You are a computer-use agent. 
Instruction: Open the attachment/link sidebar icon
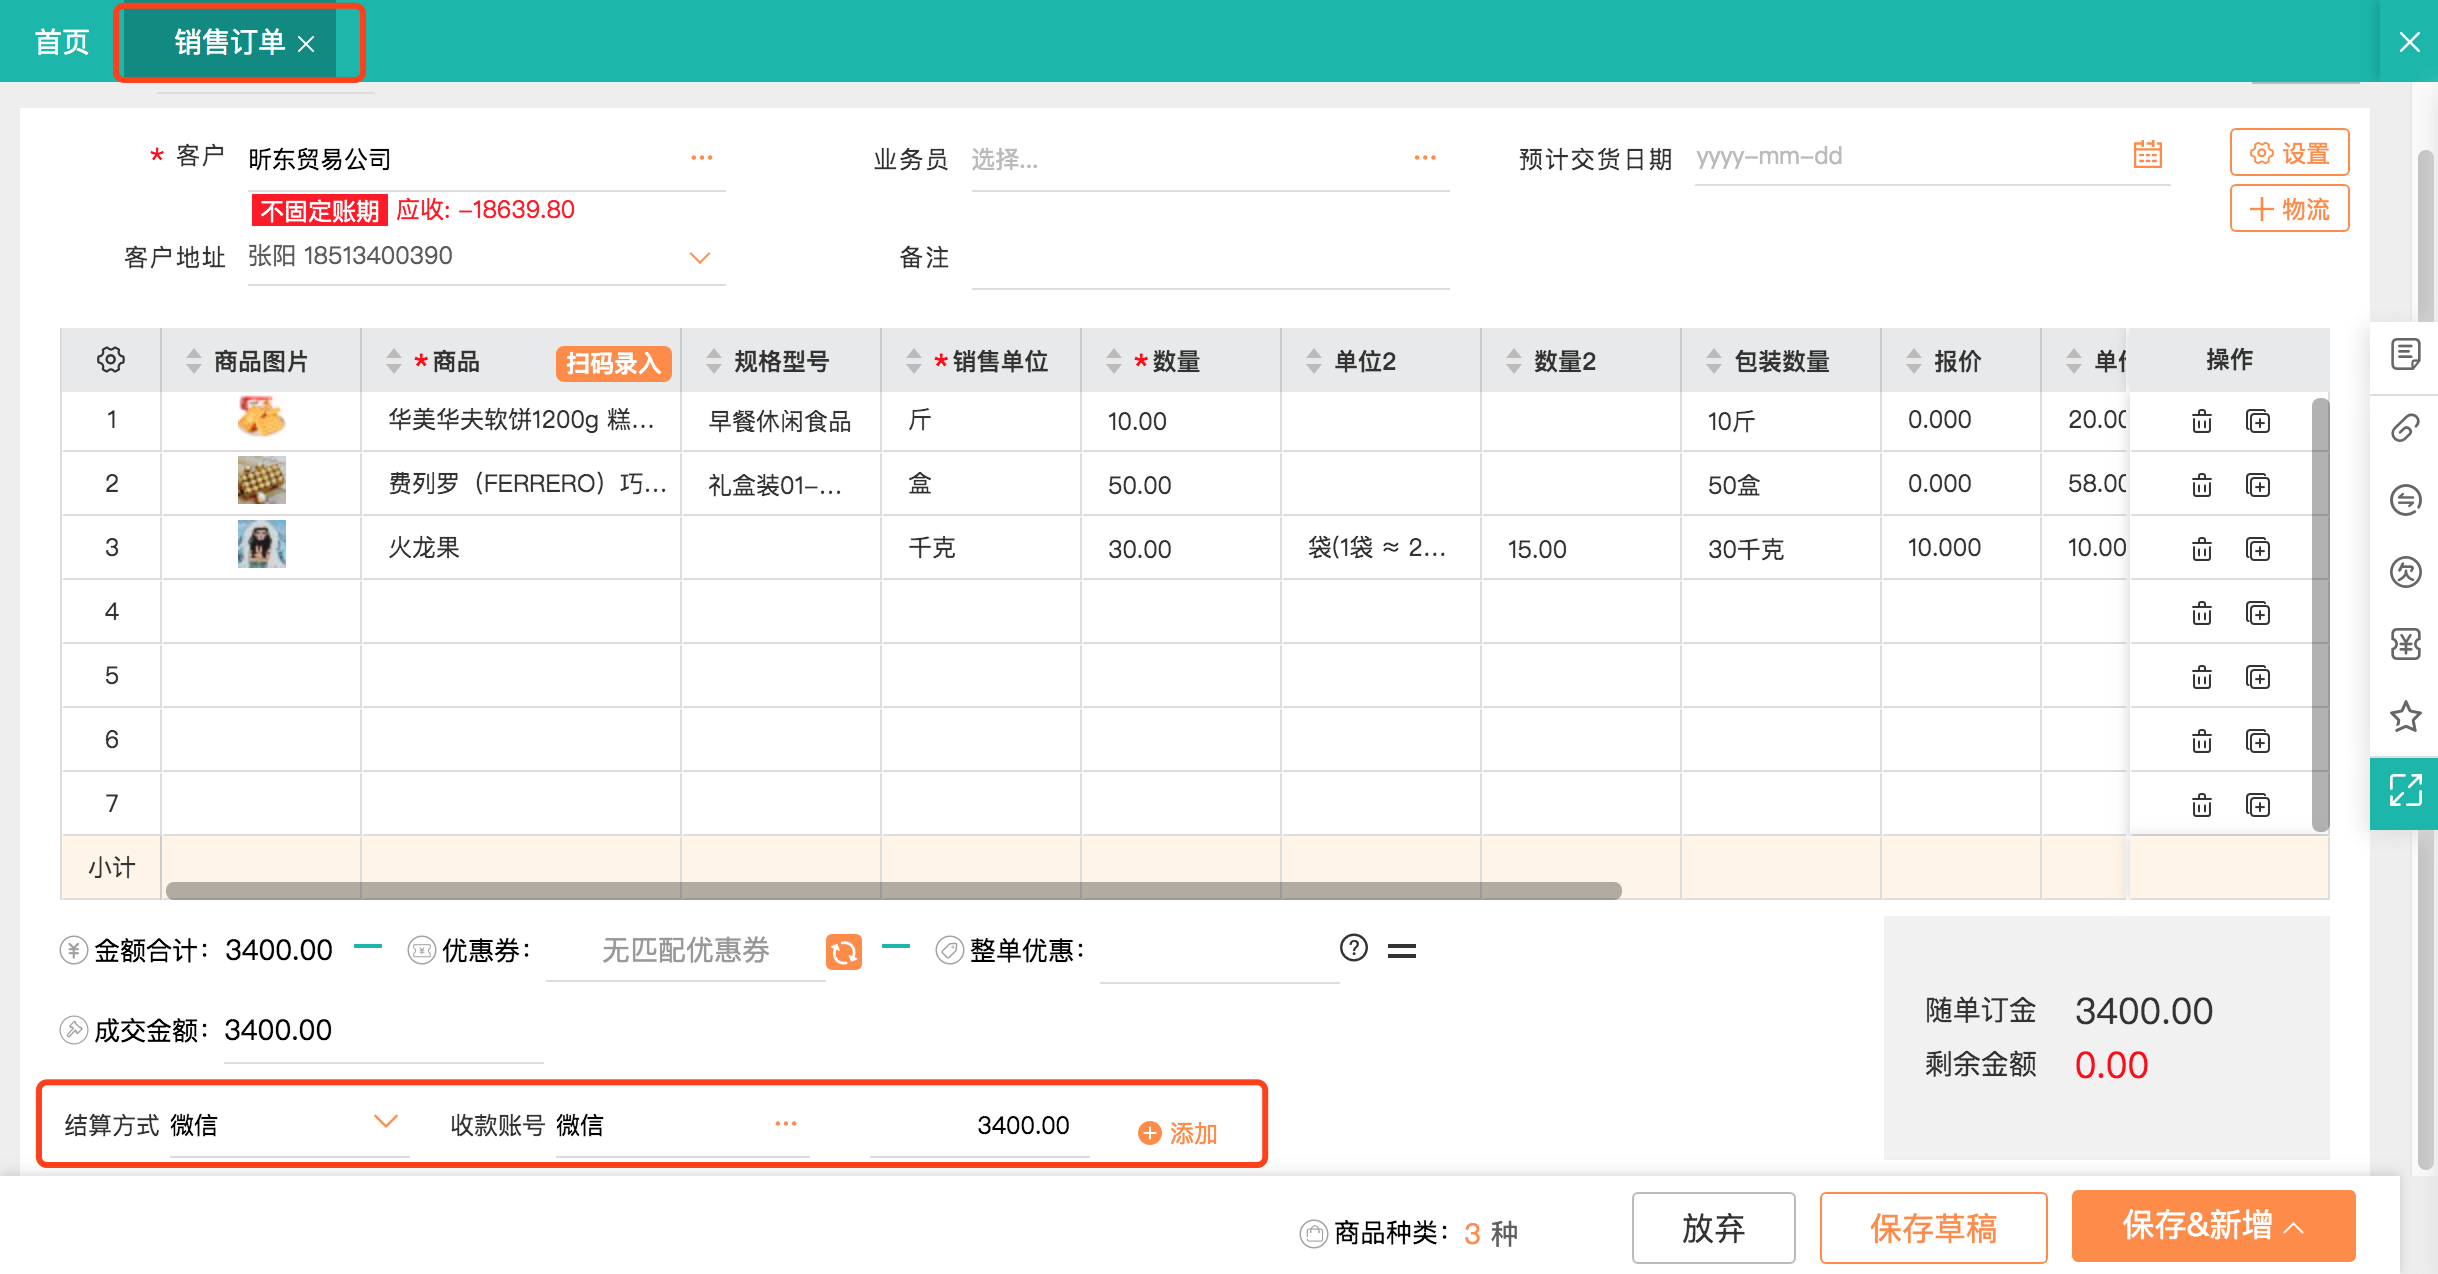[2406, 429]
